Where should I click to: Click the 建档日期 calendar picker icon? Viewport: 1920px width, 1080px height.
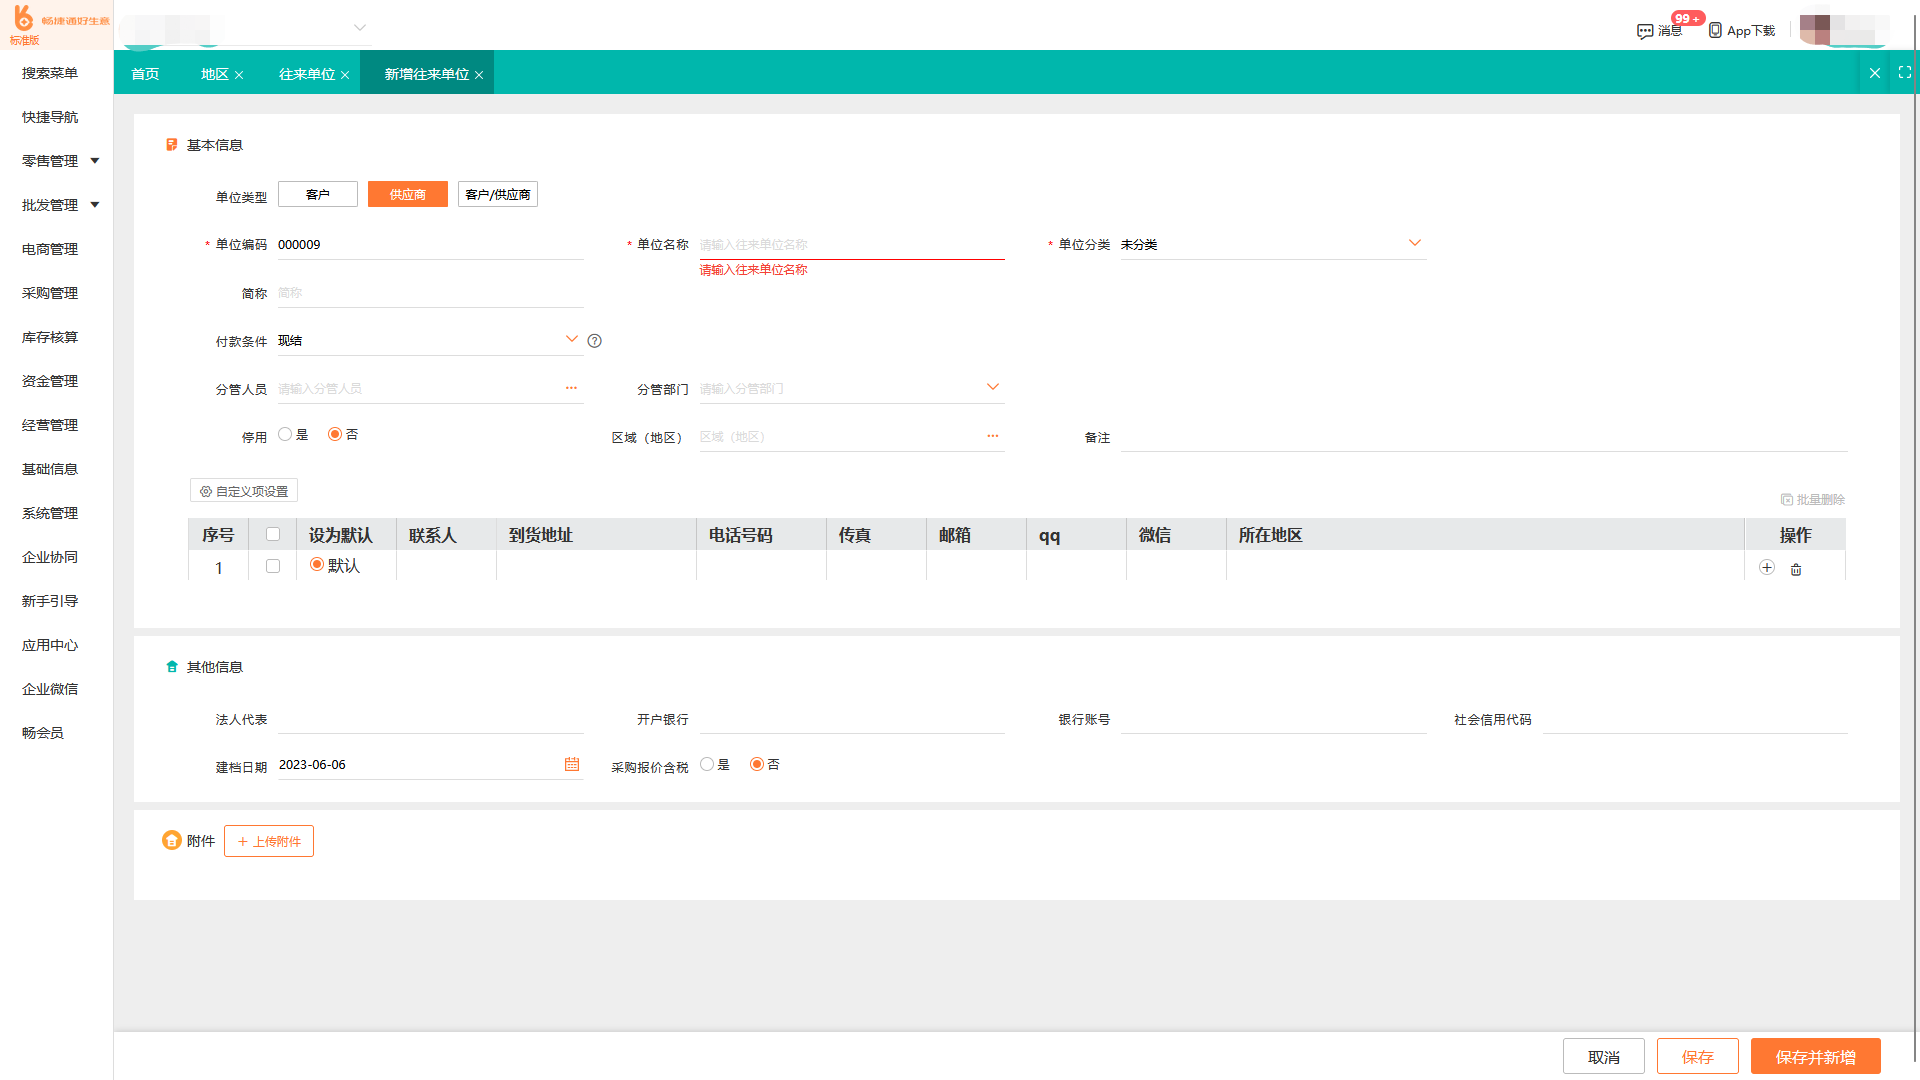(x=572, y=764)
